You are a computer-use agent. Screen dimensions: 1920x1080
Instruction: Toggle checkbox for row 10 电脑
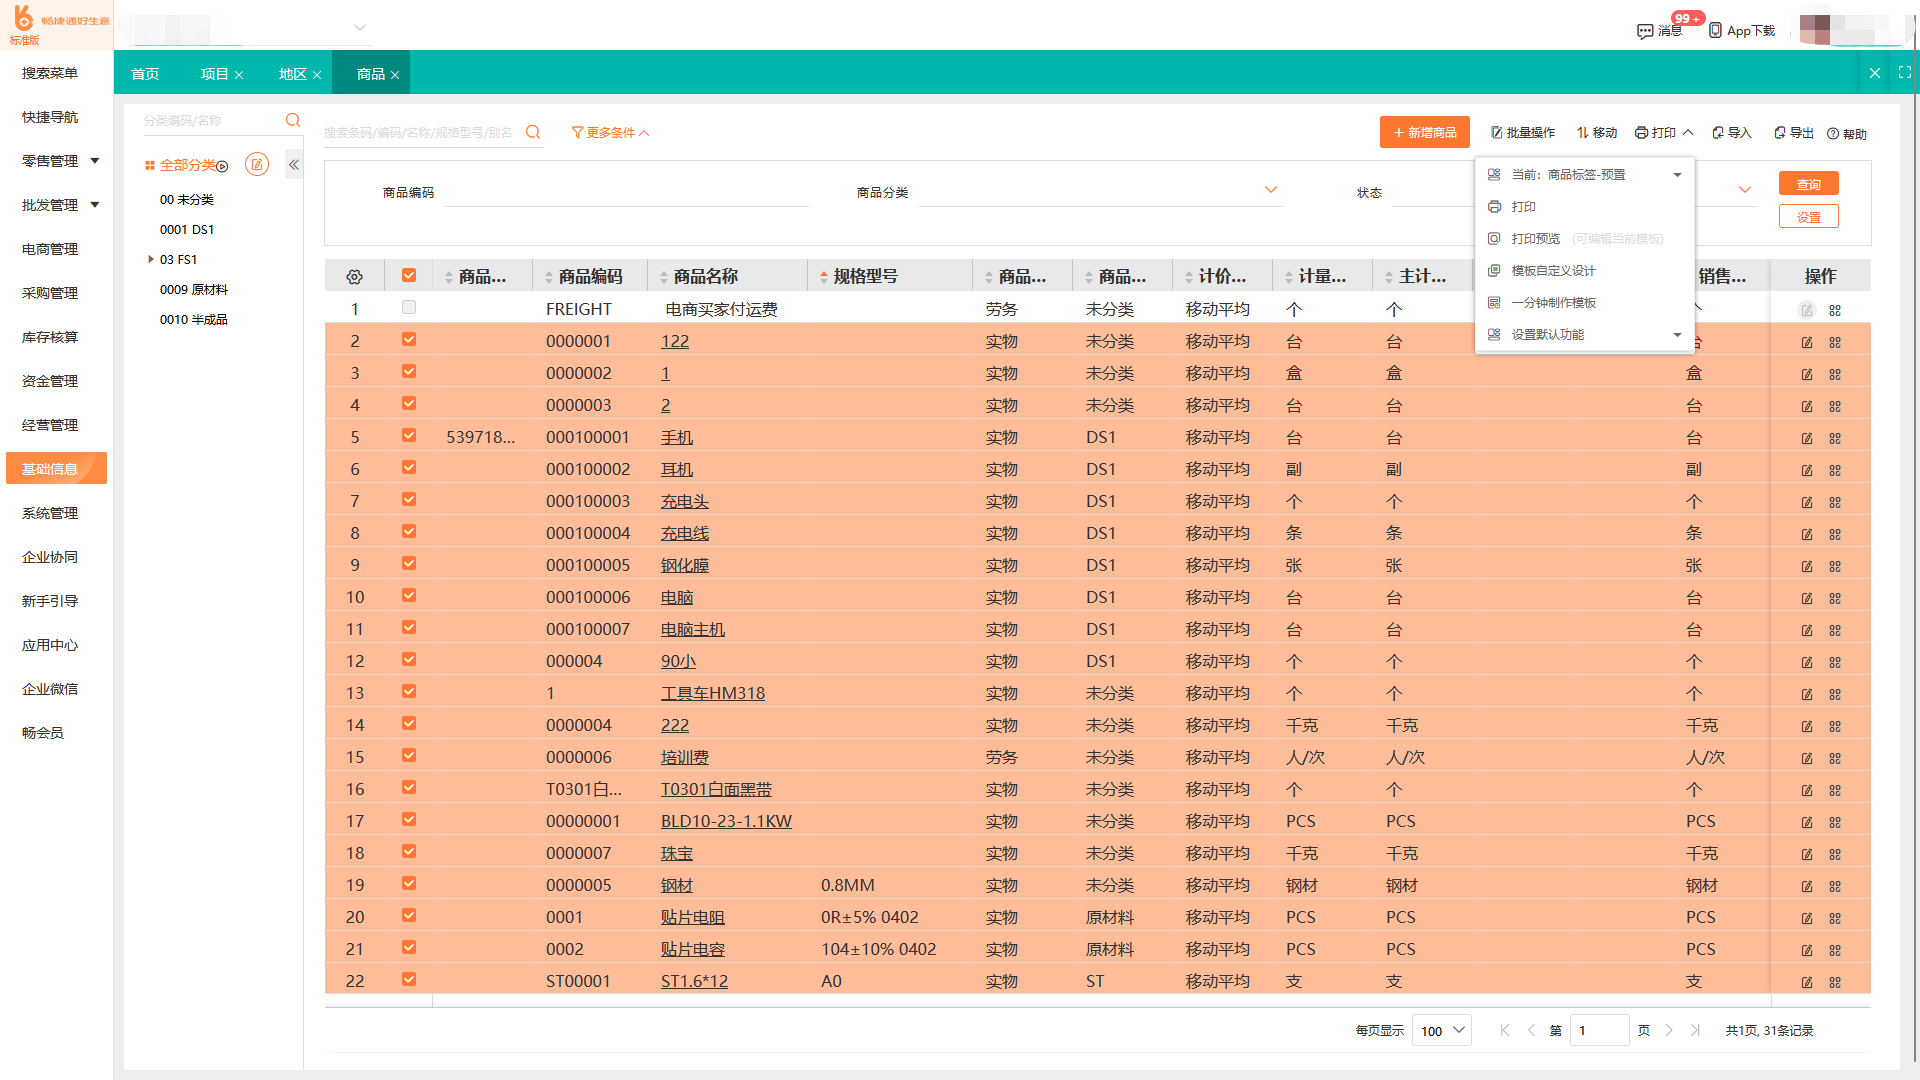[x=410, y=596]
